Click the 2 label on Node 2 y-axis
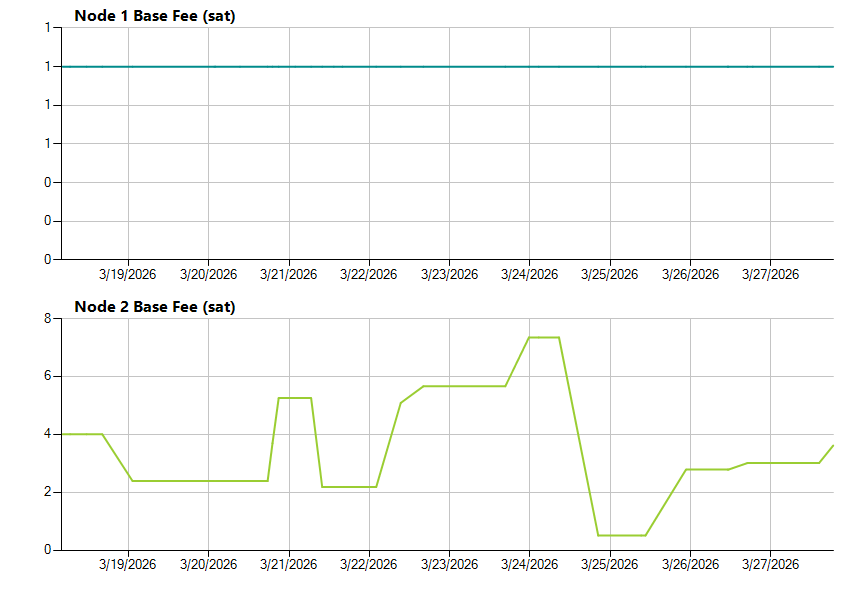860x600 pixels. [46, 492]
